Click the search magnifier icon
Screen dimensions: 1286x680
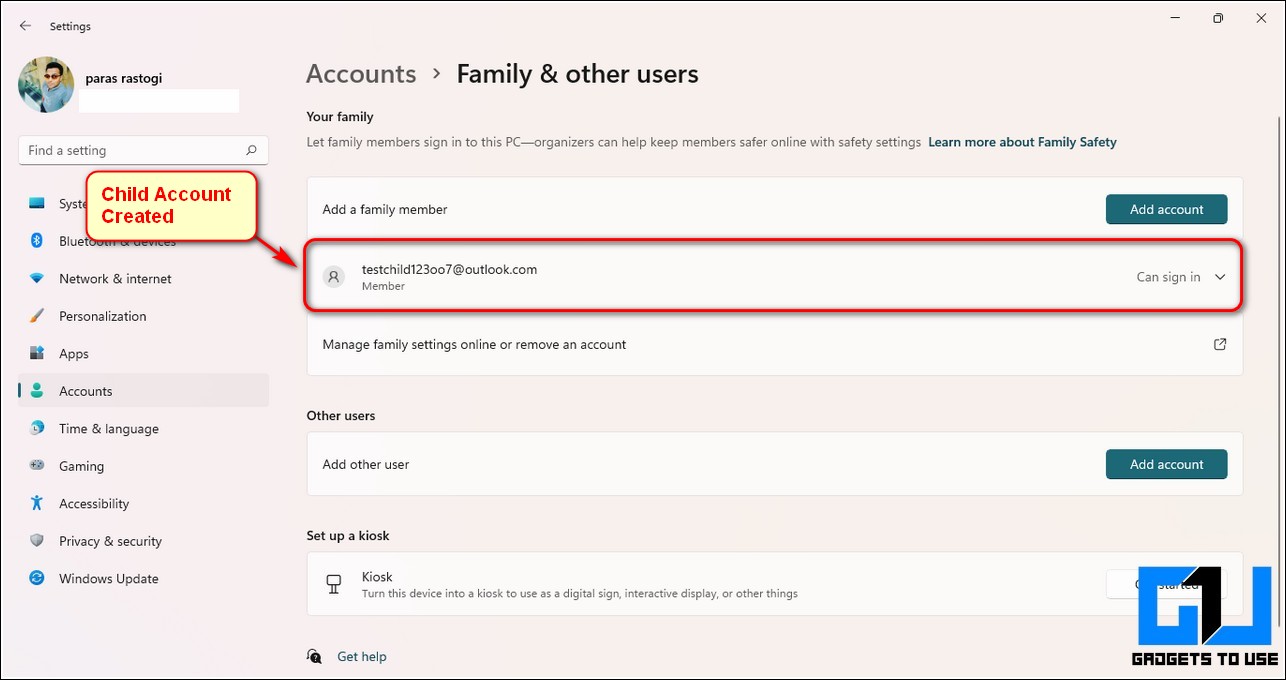click(252, 150)
